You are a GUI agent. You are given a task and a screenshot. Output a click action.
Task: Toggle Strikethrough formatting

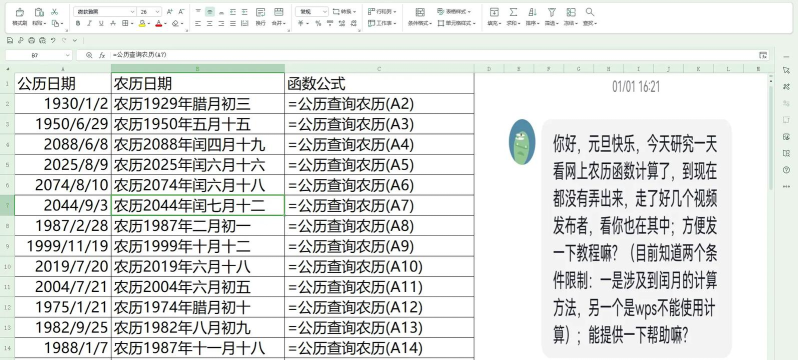click(x=113, y=23)
